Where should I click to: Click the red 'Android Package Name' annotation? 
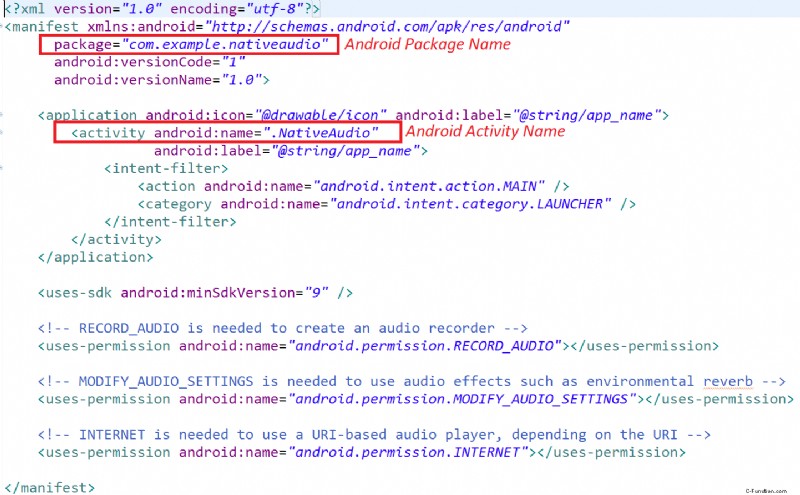click(x=427, y=45)
